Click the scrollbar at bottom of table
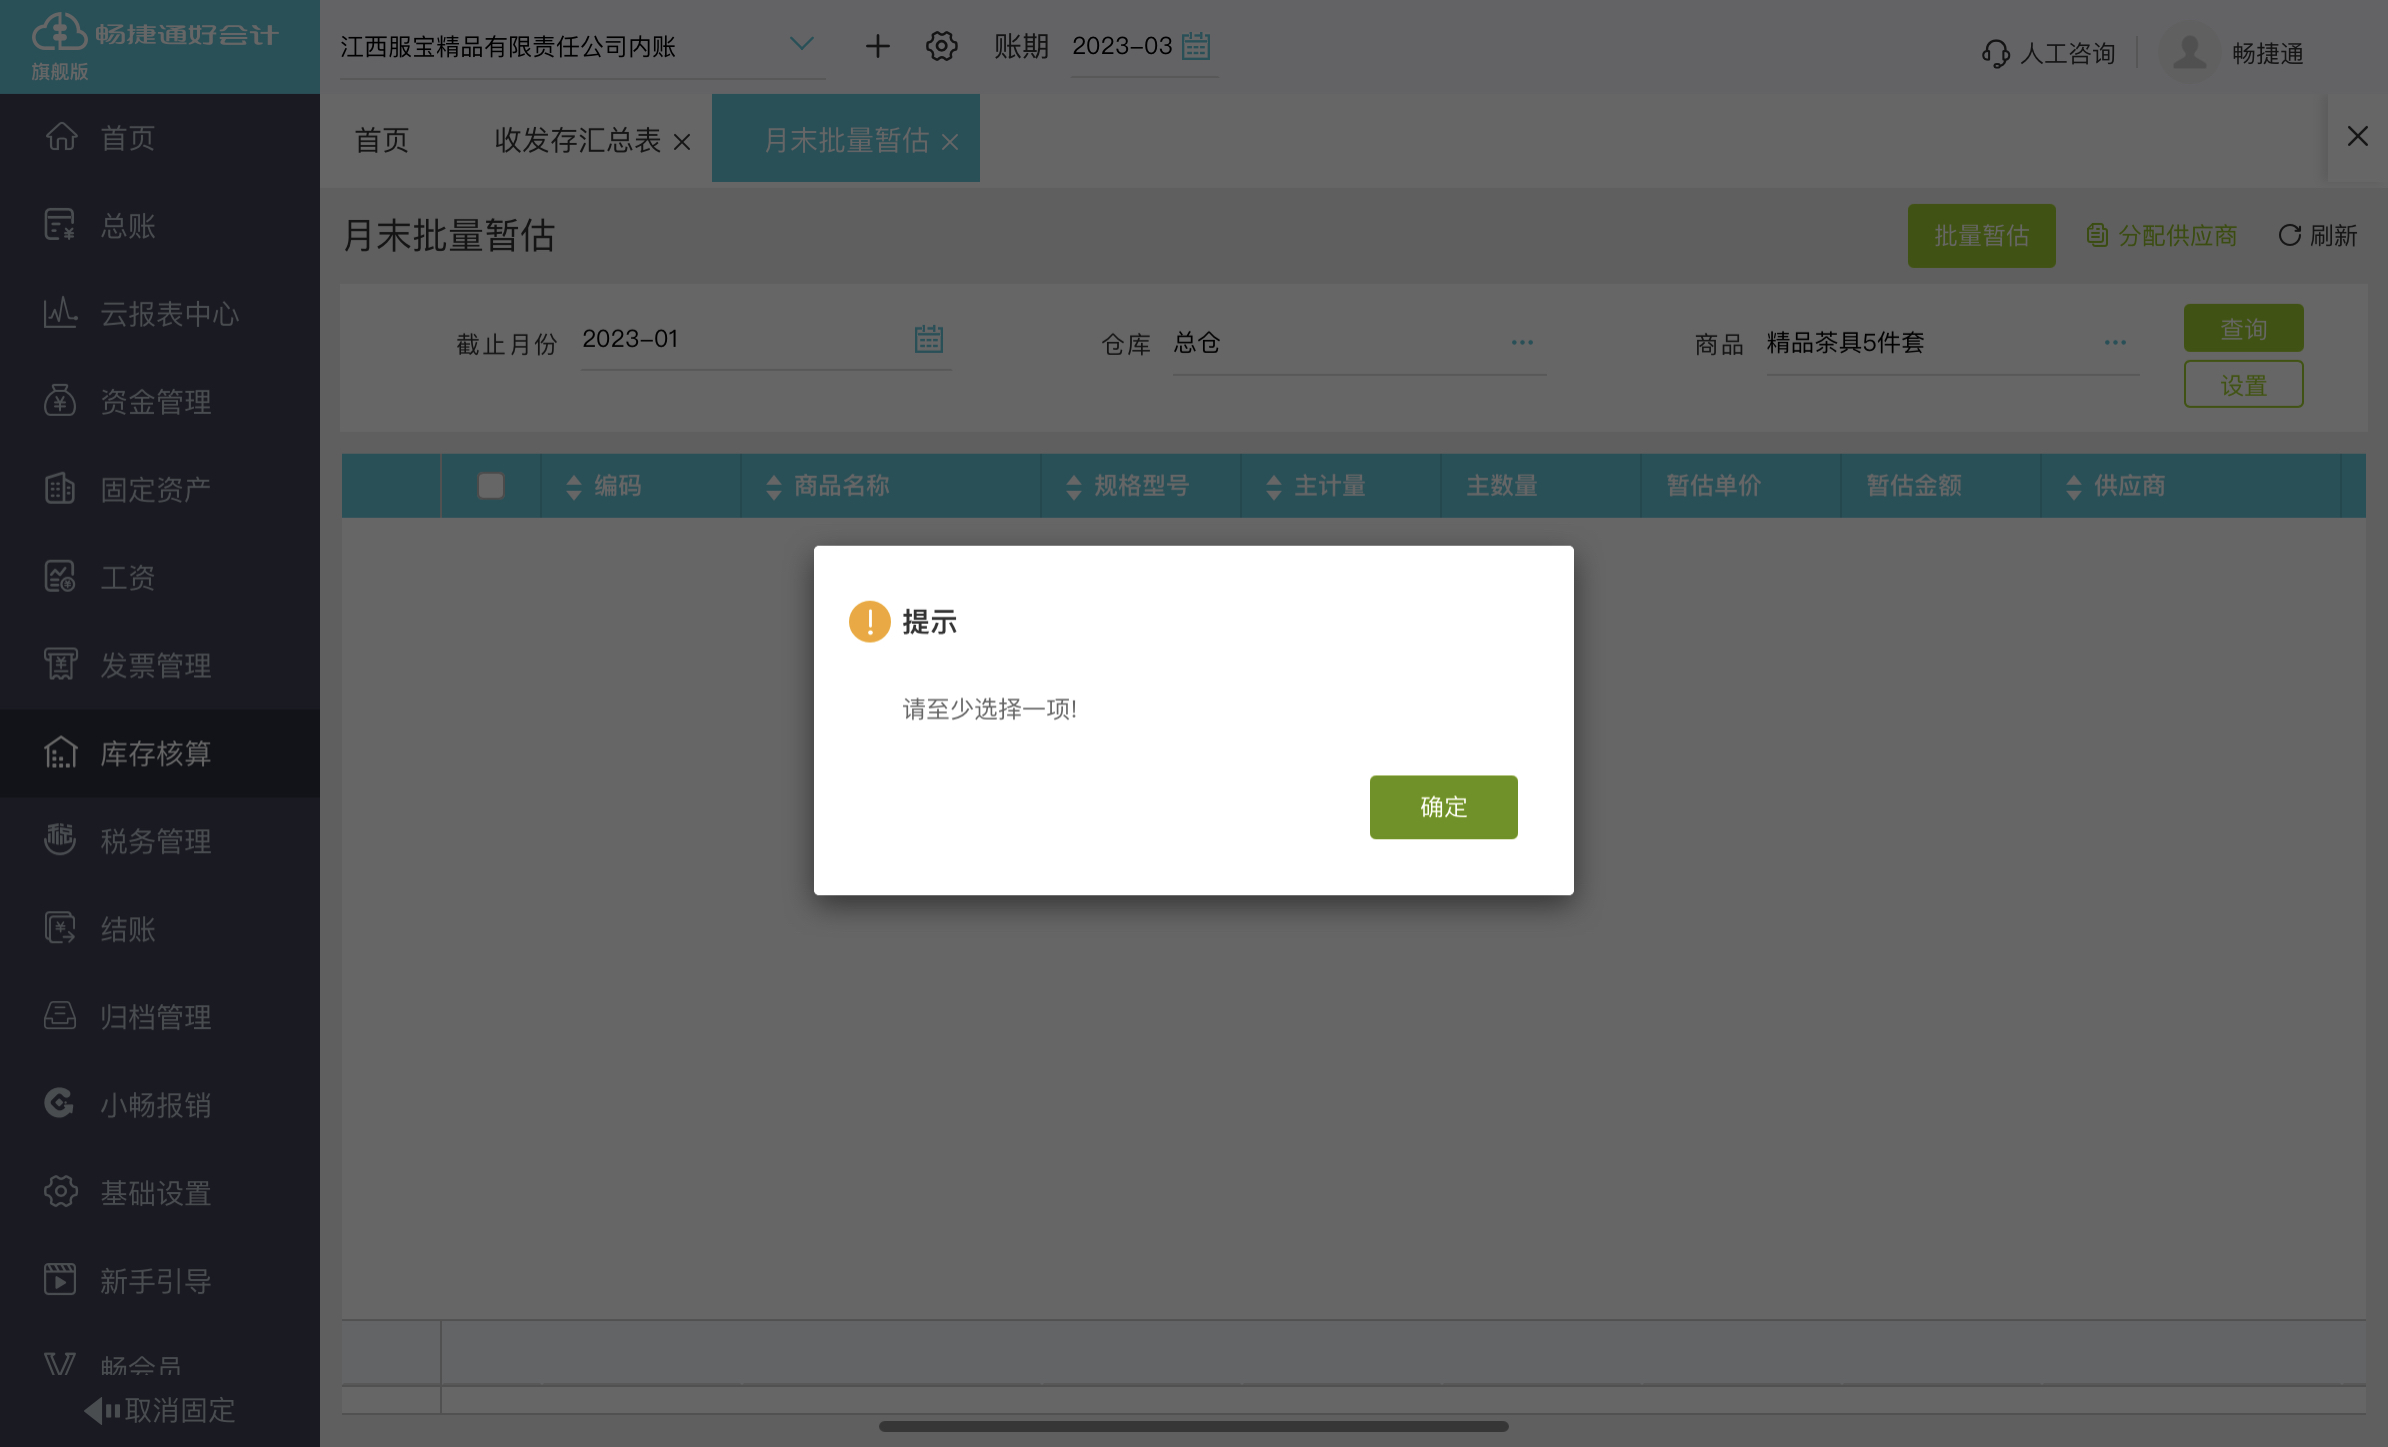This screenshot has height=1447, width=2388. (x=1194, y=1425)
